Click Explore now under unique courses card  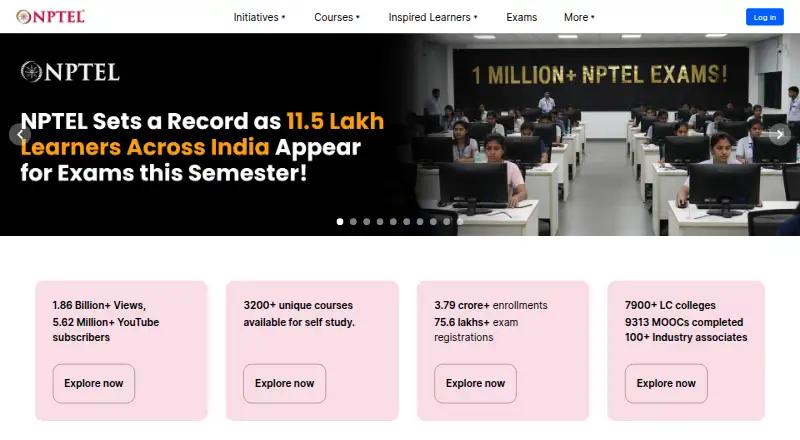coord(285,383)
